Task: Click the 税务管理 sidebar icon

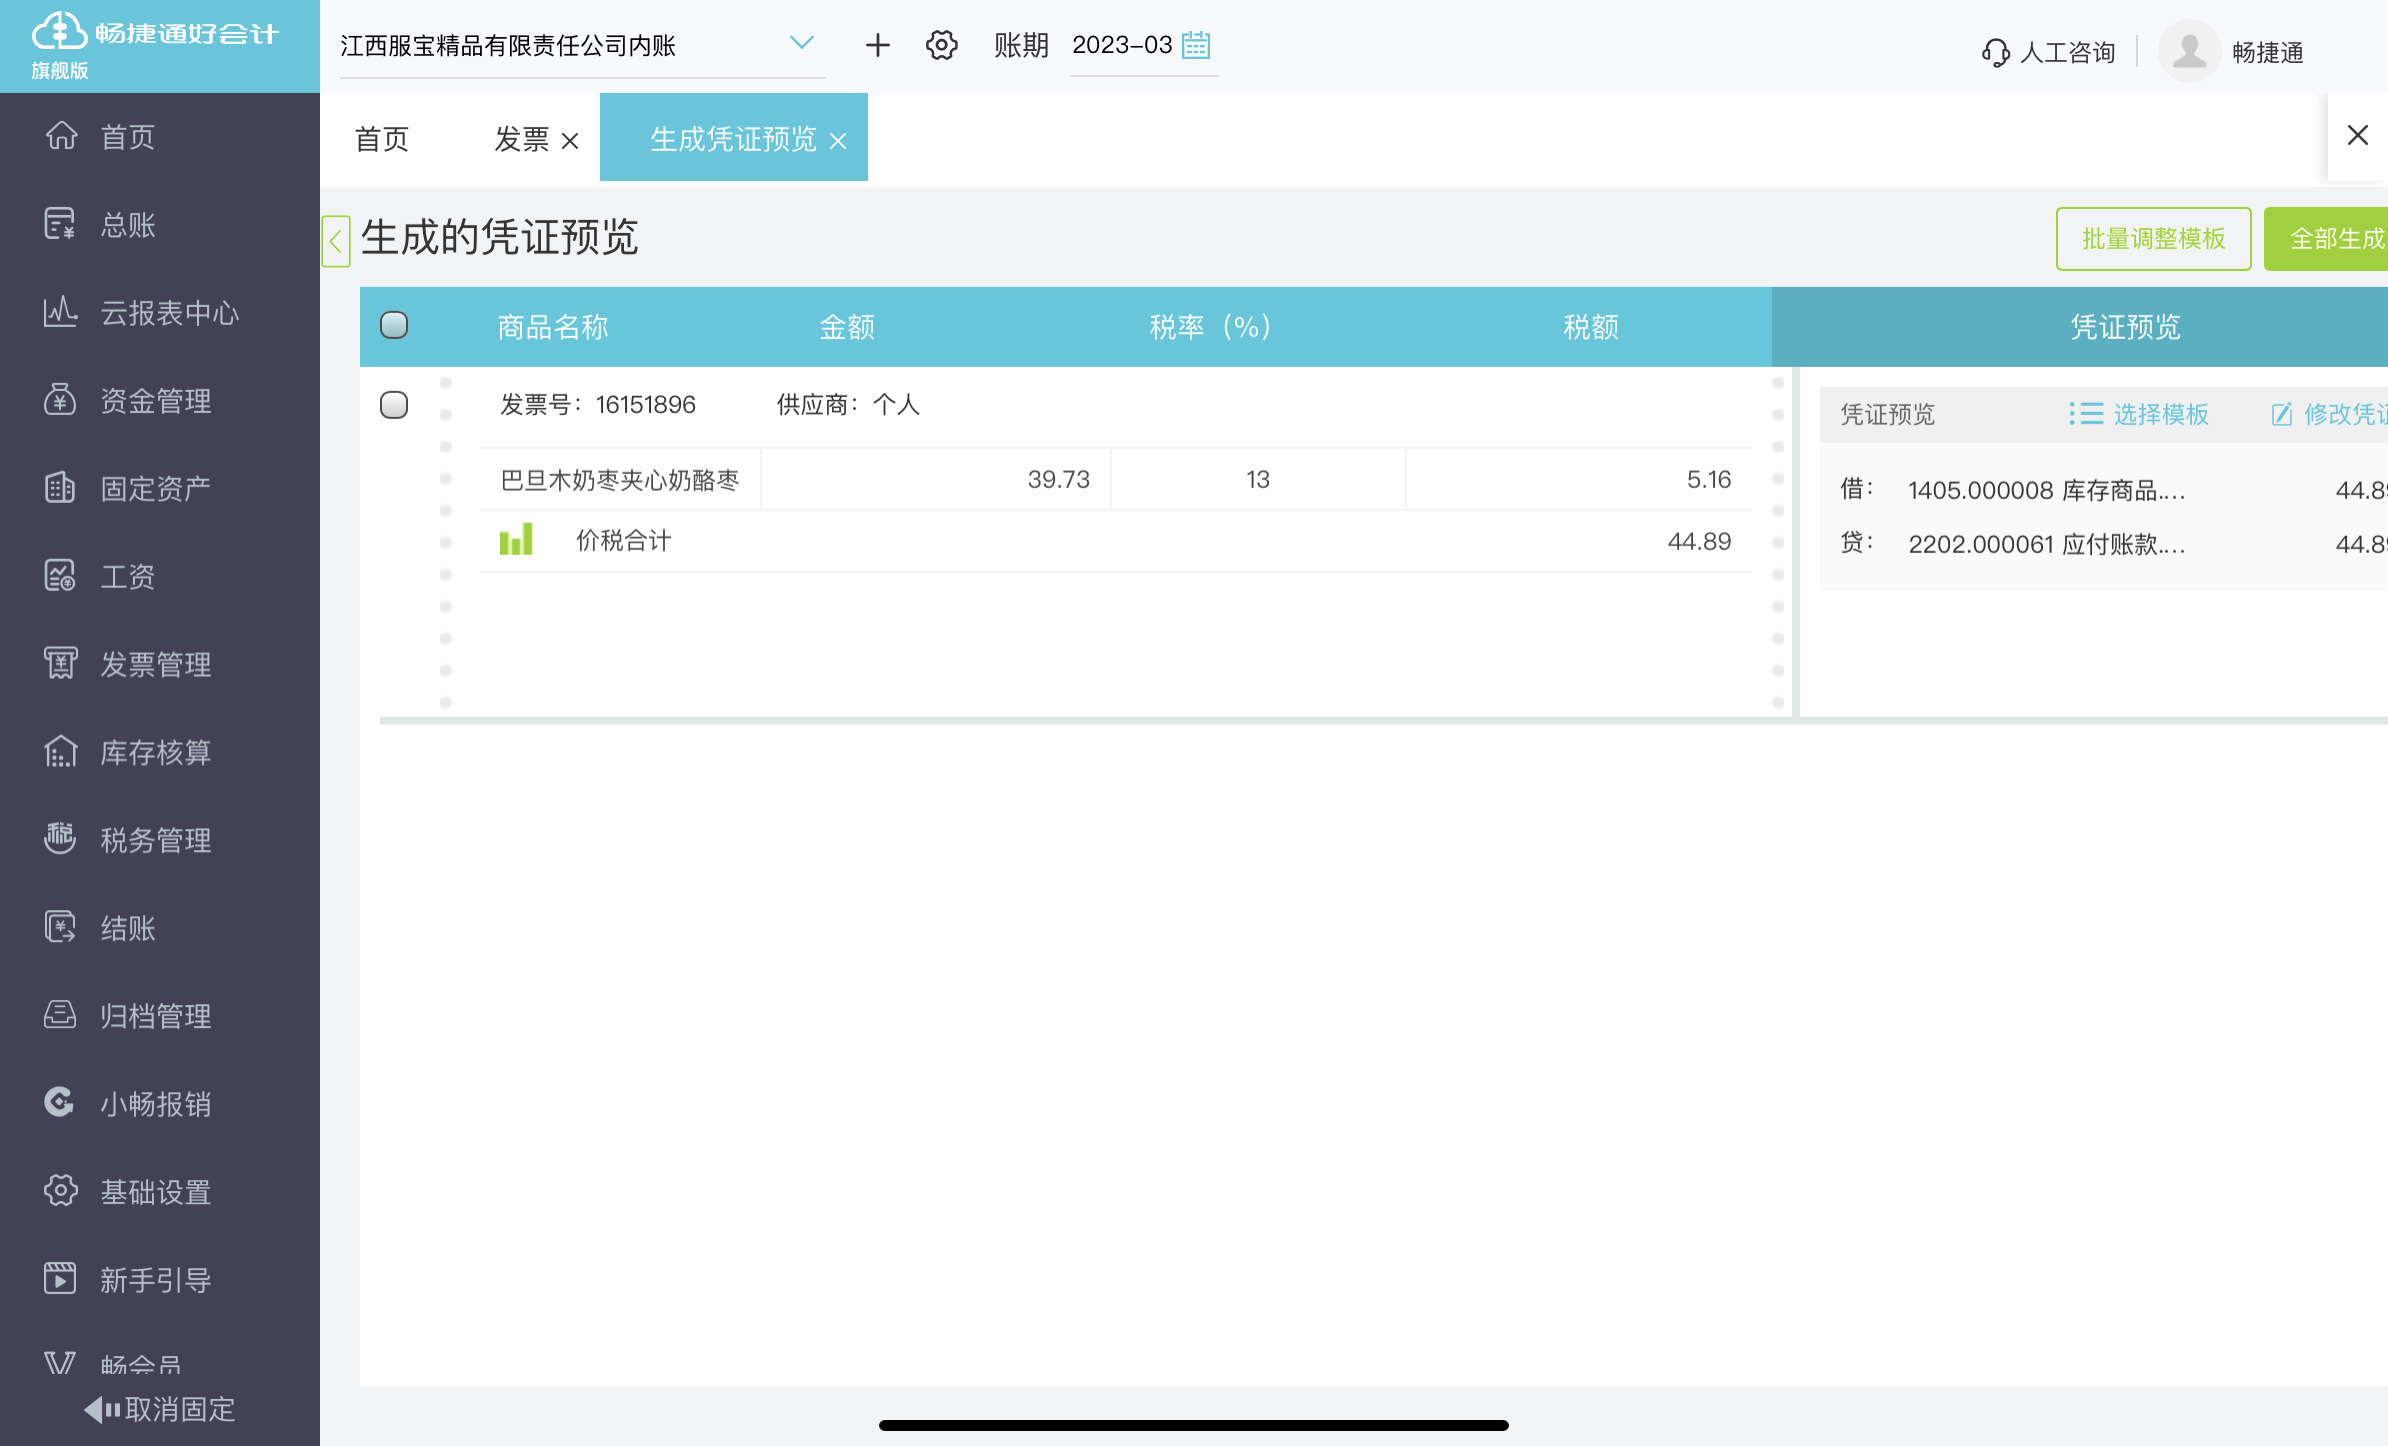Action: [155, 839]
